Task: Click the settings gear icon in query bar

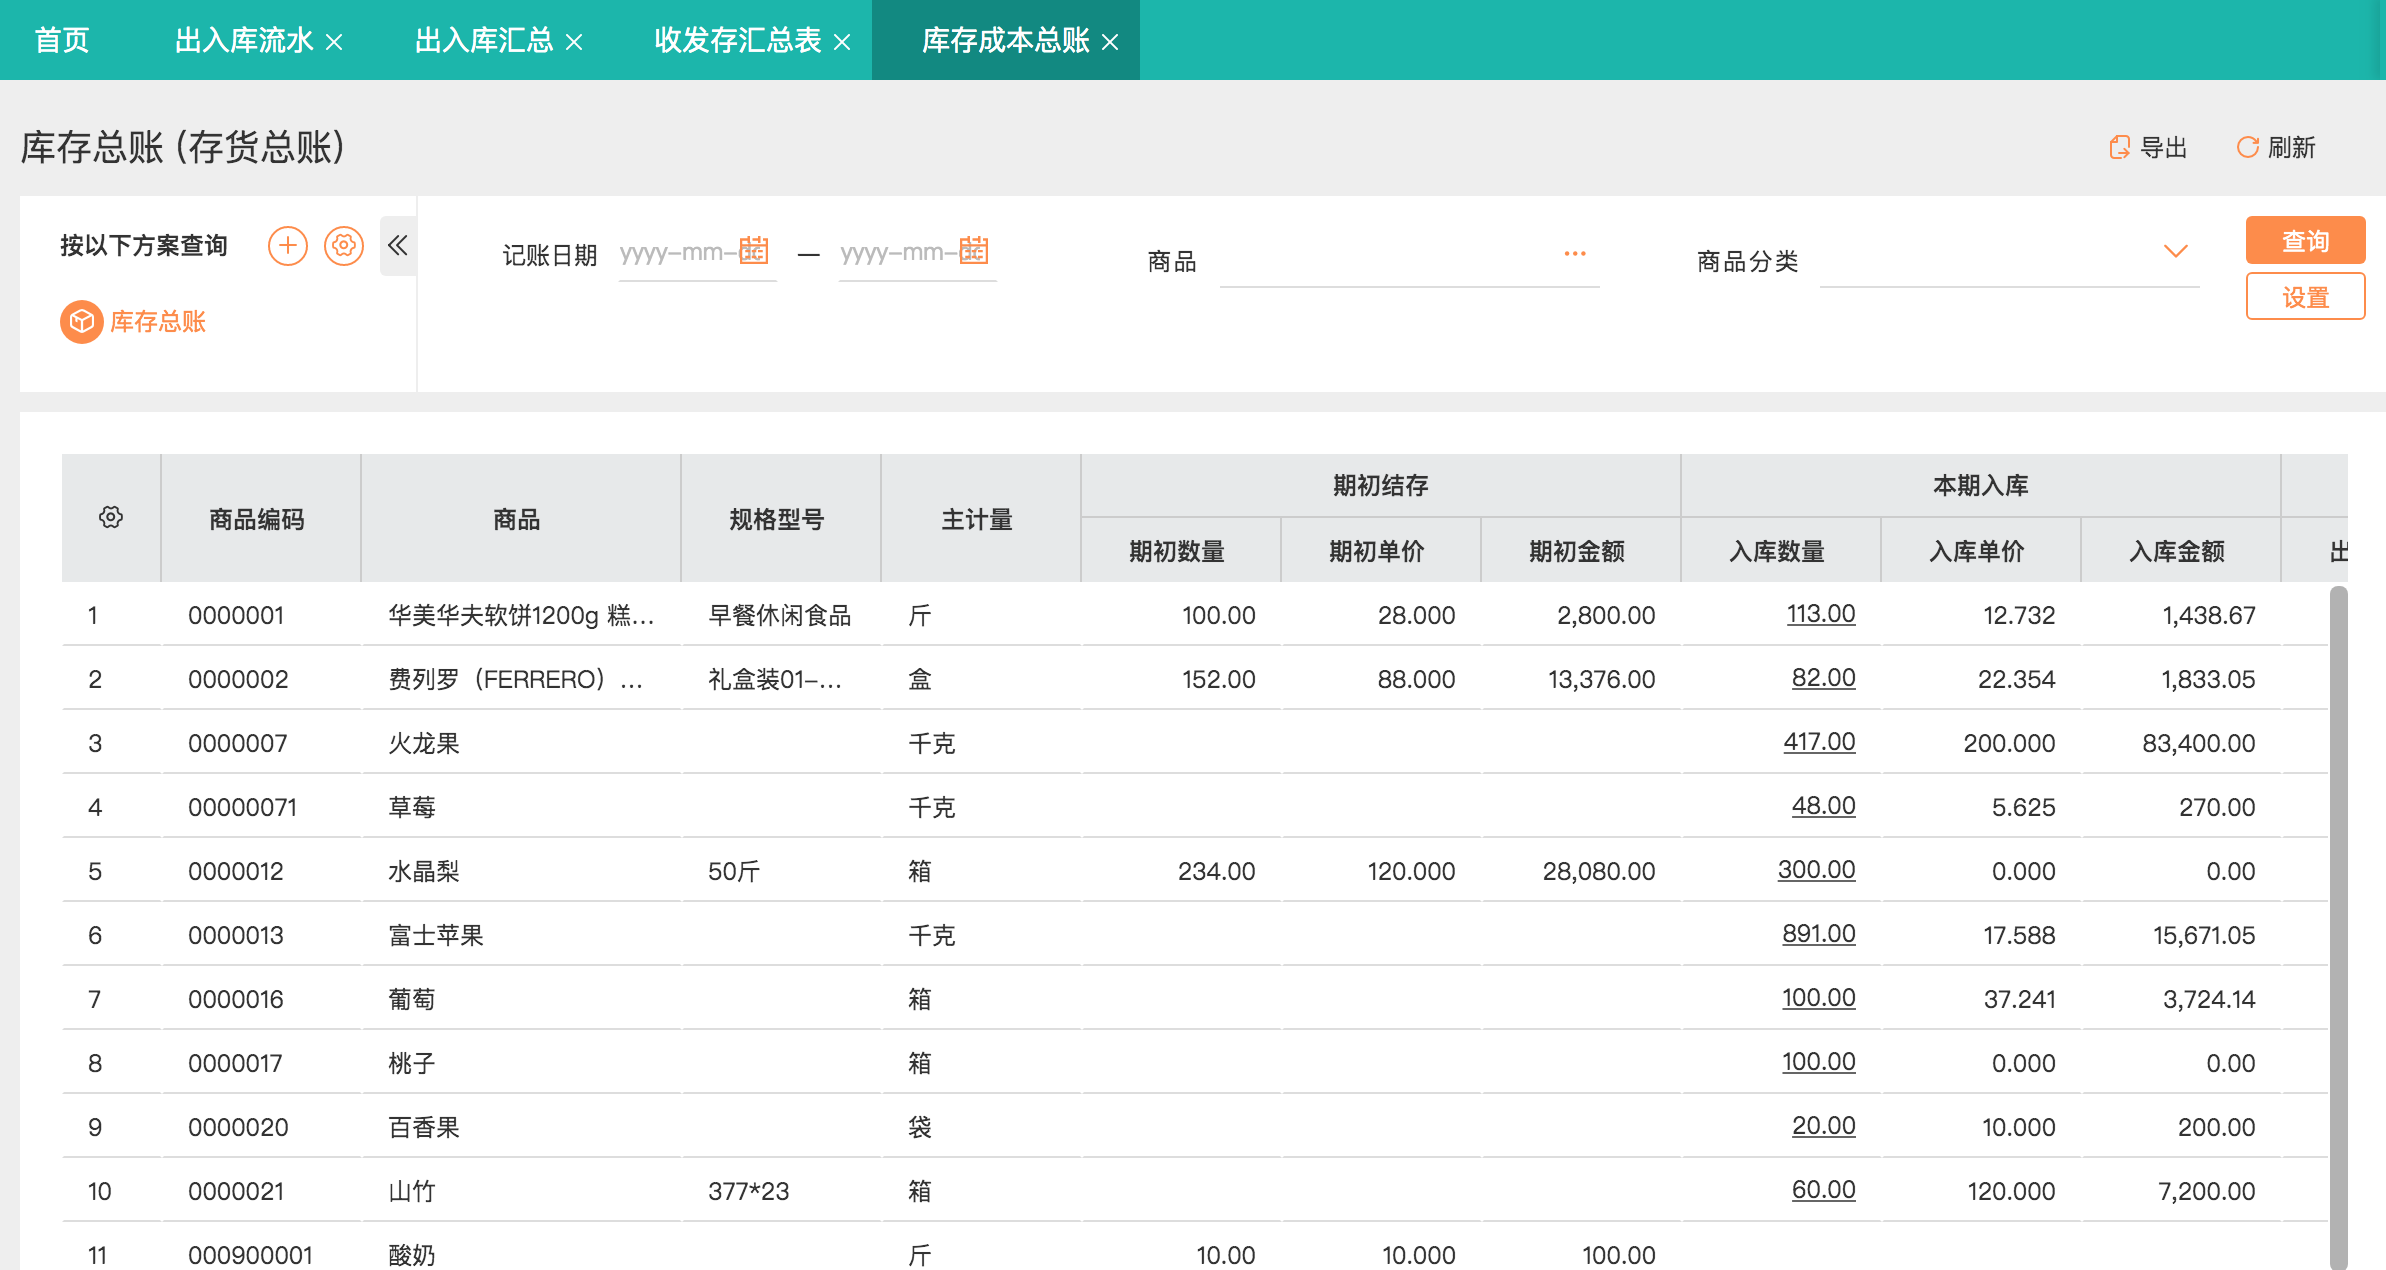Action: click(342, 246)
